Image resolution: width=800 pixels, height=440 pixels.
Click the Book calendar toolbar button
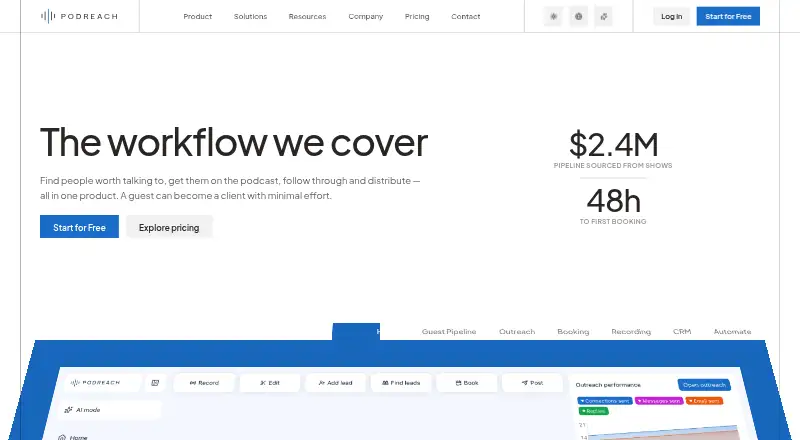[x=467, y=383]
